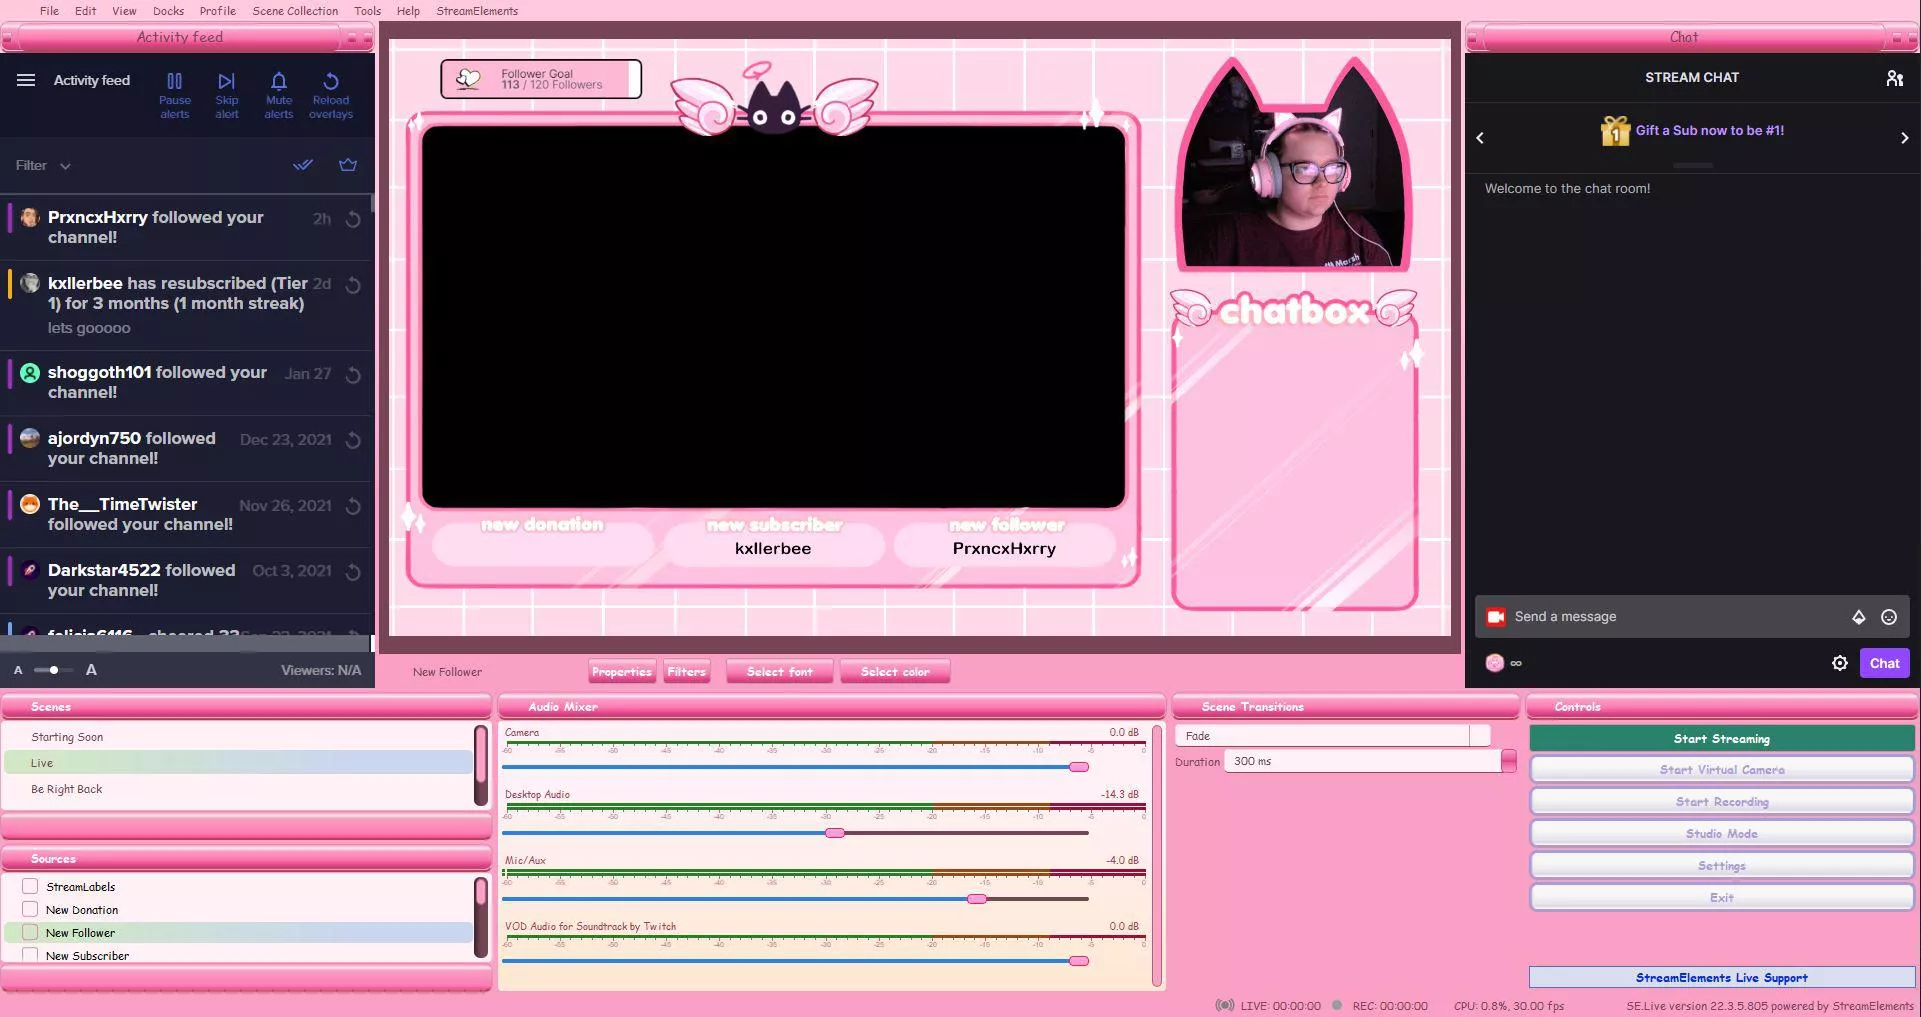Screen dimensions: 1921x1017
Task: Open the emoji picker in chat
Action: point(1890,617)
